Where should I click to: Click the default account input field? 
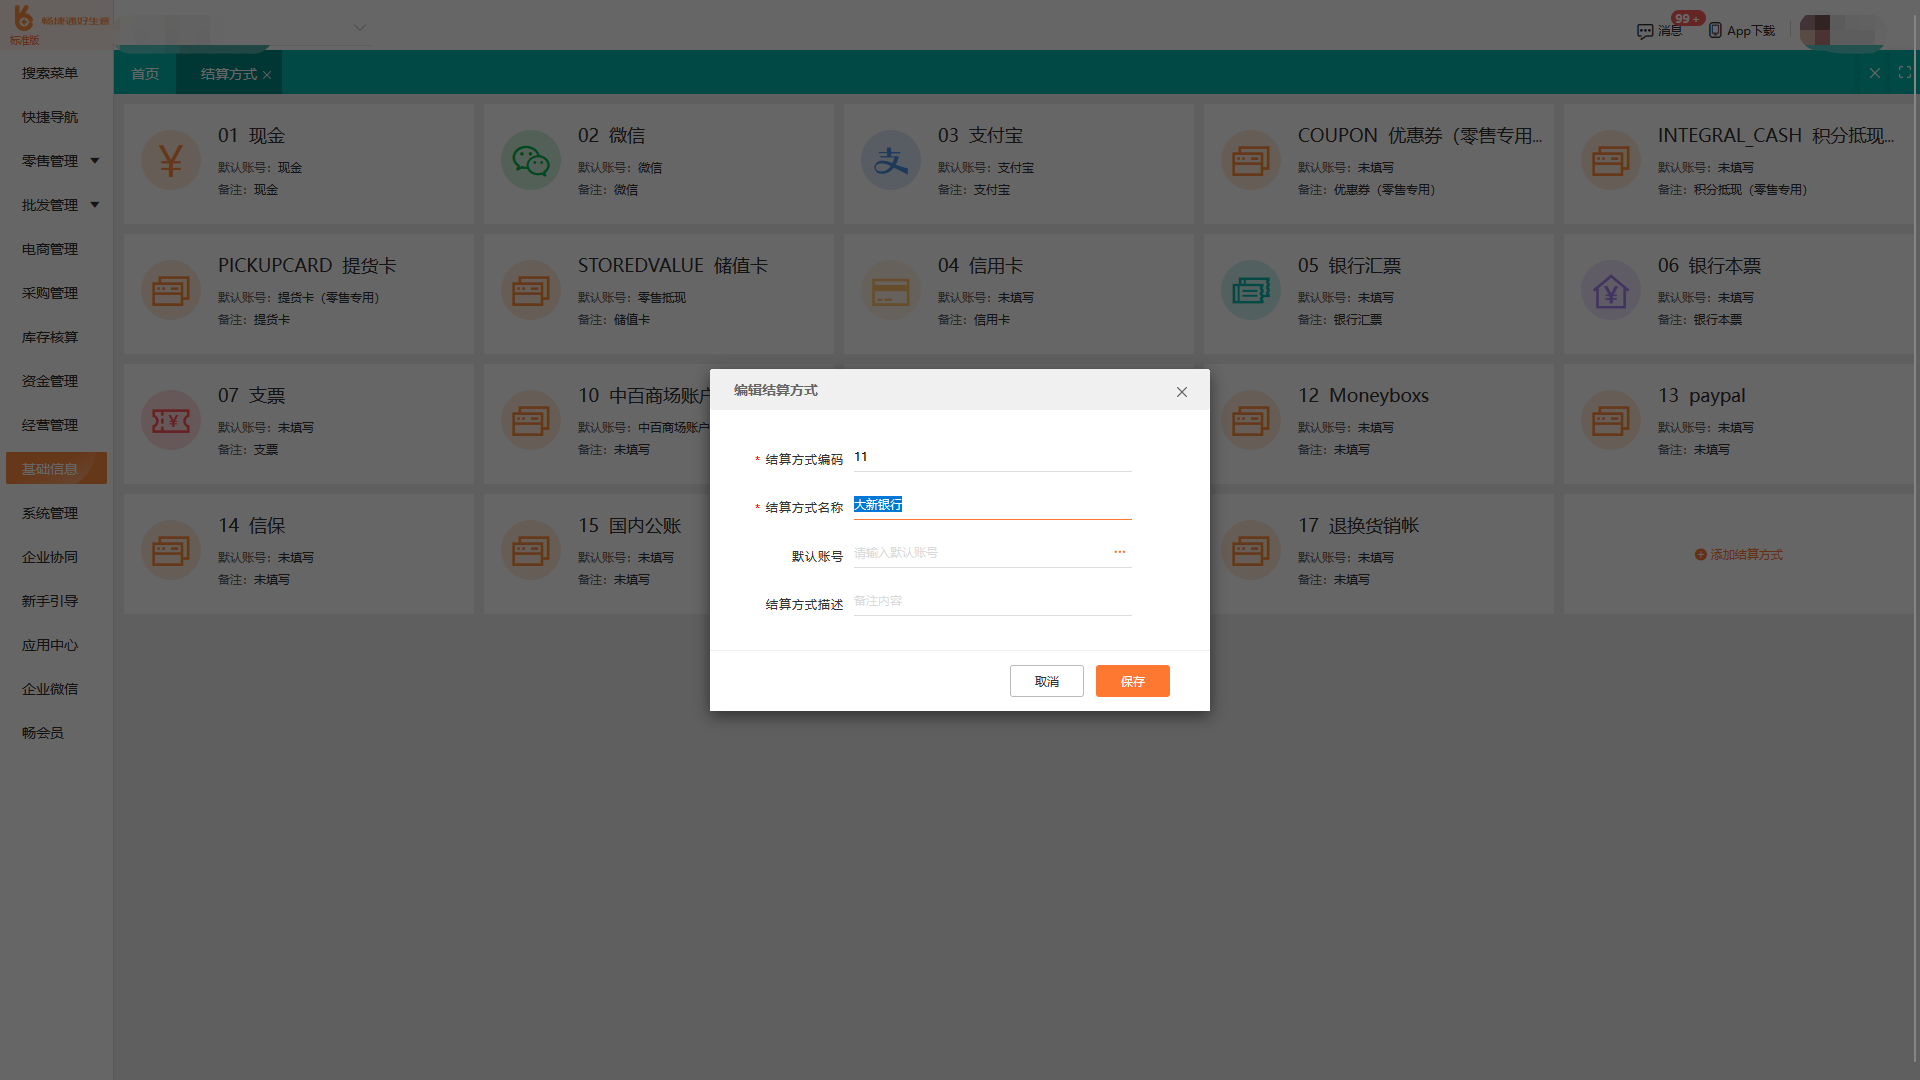[982, 553]
